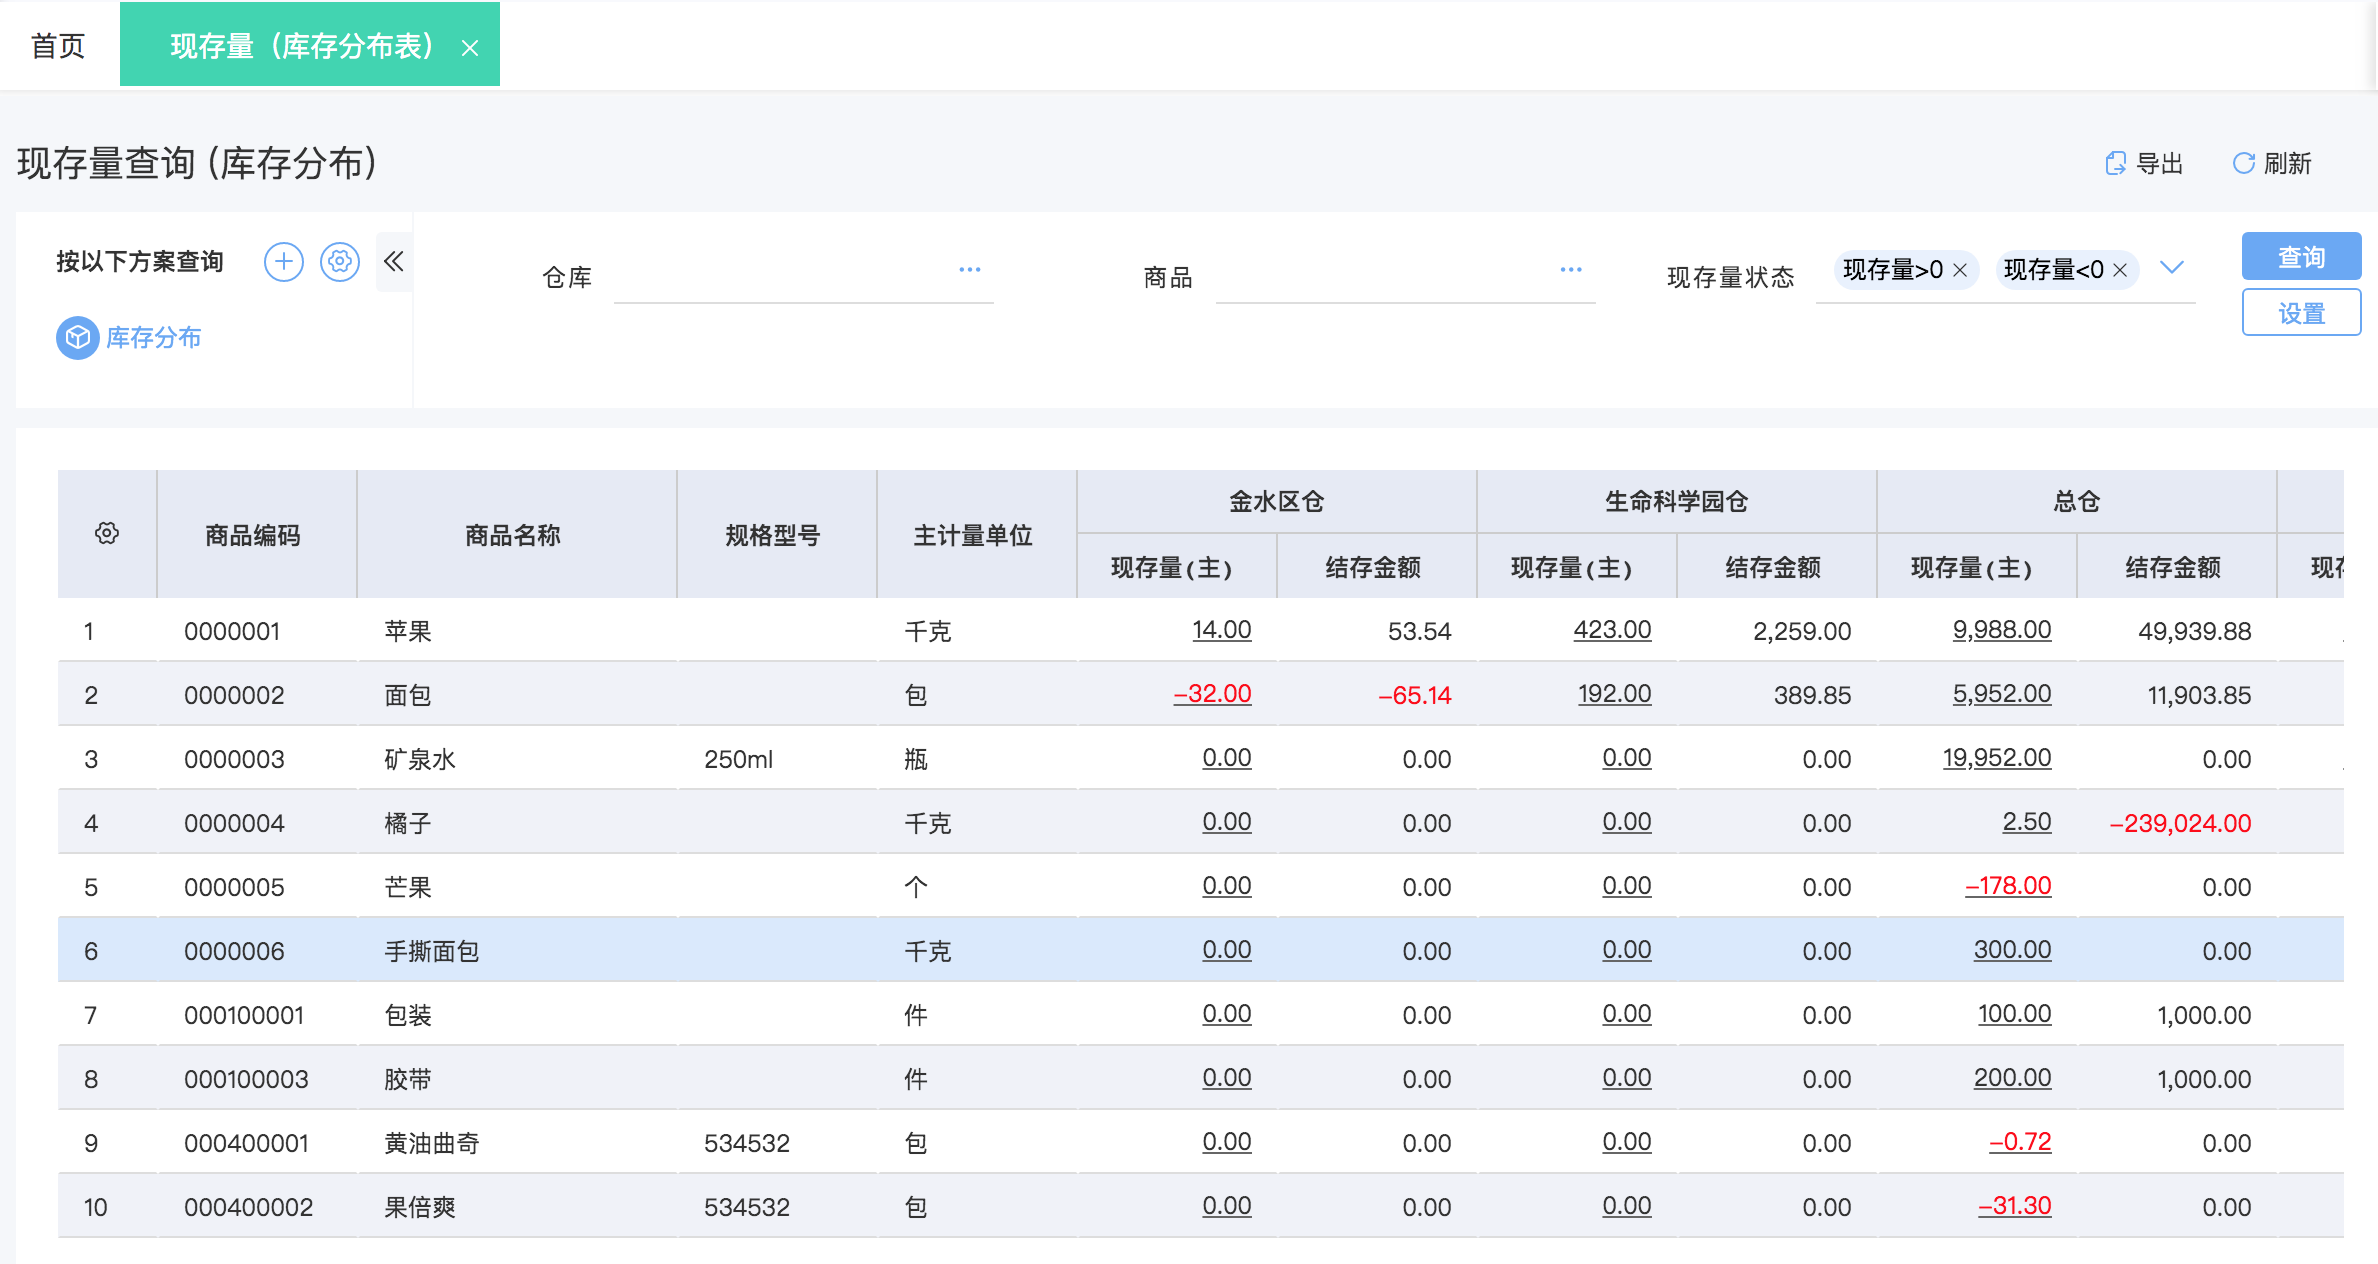Click the settings gear icon next to scheme
2378x1264 pixels.
pos(338,263)
